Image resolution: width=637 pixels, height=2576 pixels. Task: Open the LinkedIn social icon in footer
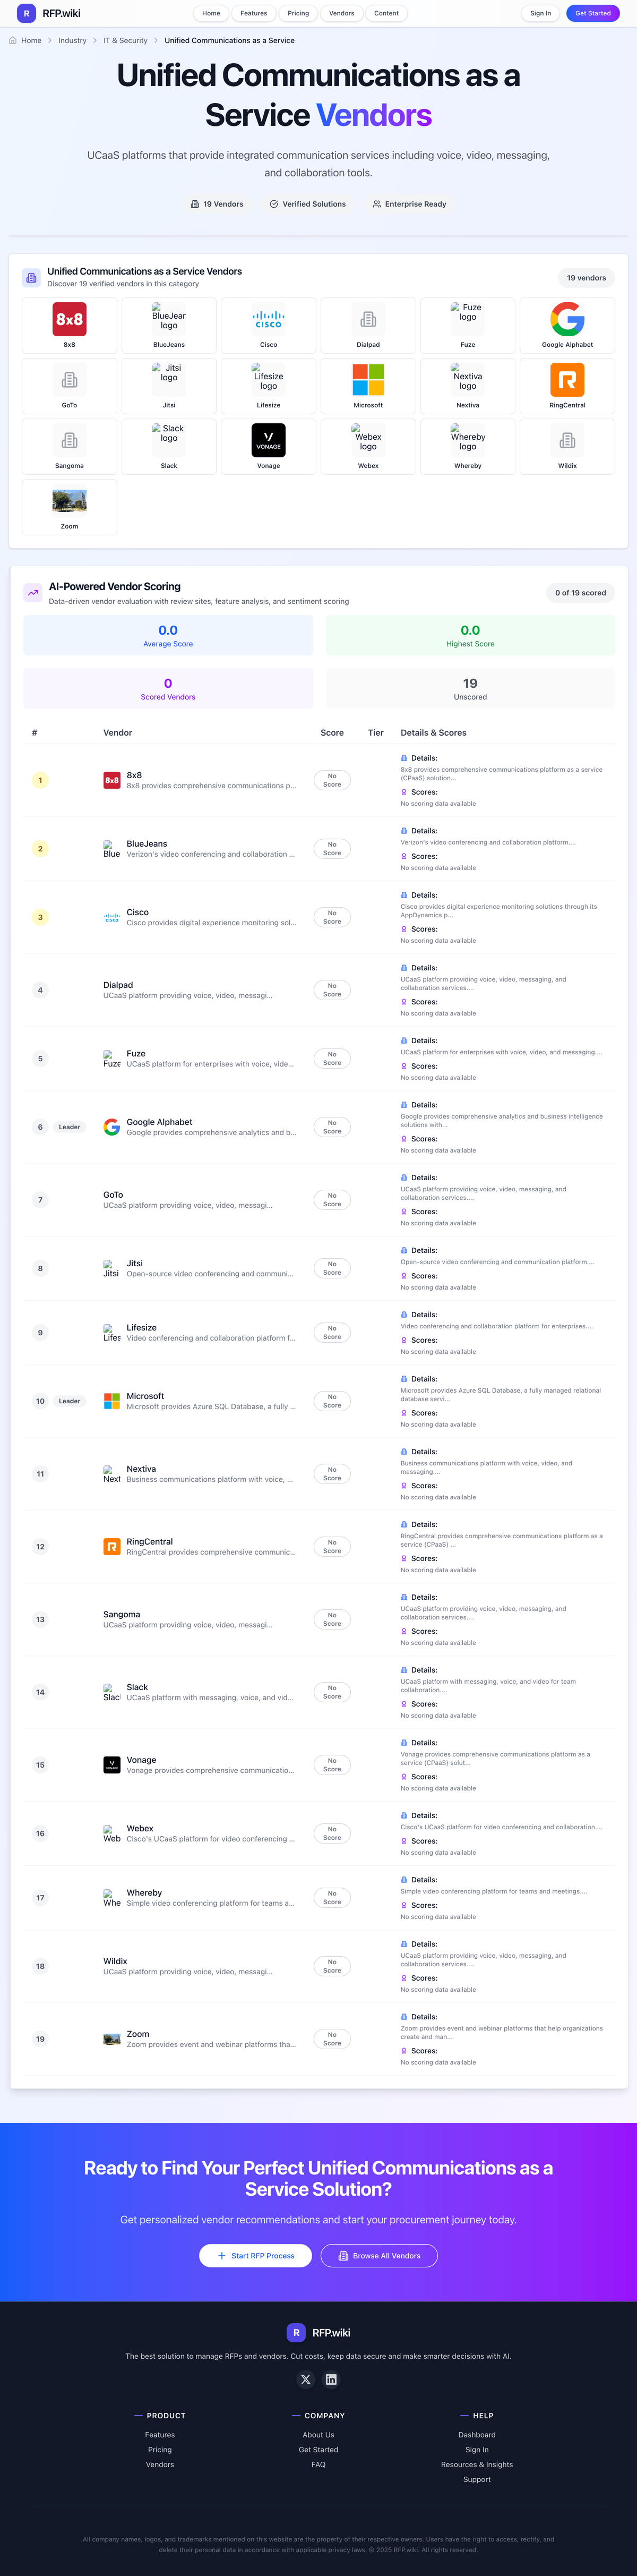tap(331, 2379)
